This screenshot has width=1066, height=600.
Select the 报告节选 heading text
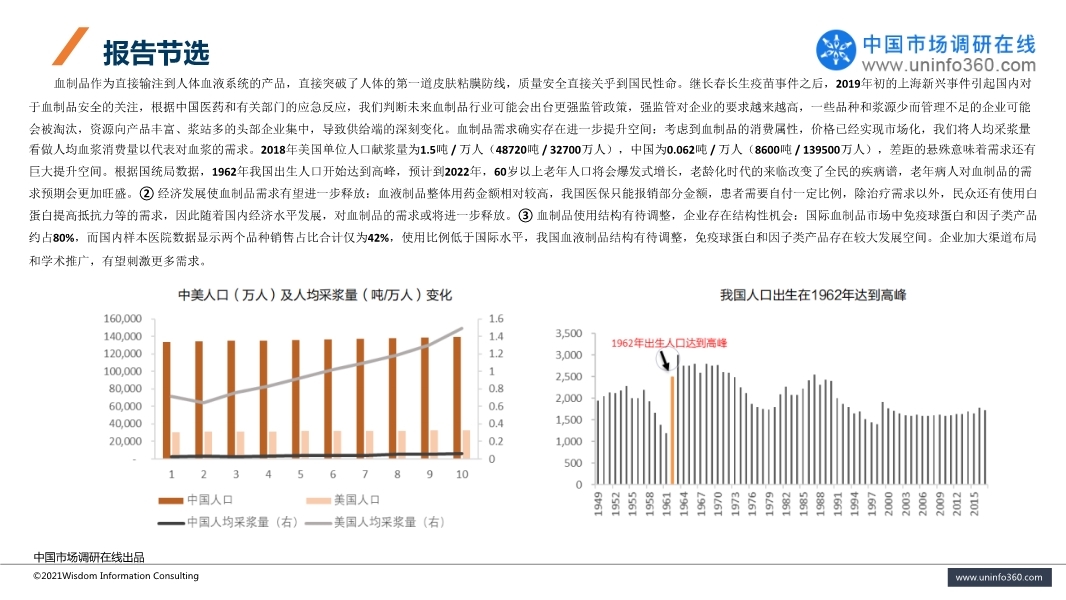[x=155, y=51]
